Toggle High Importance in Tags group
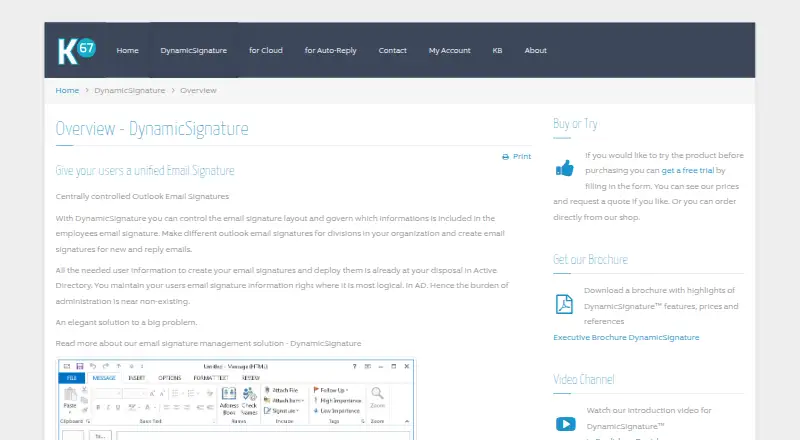 tap(337, 401)
